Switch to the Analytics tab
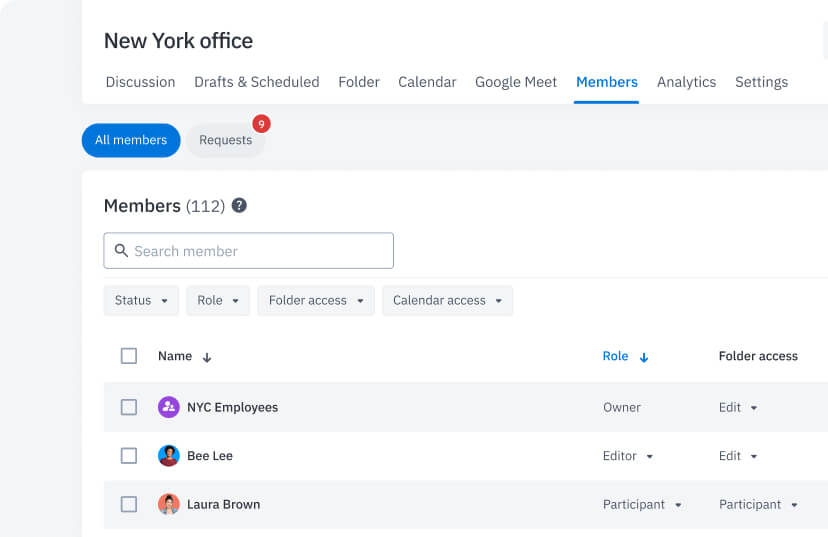The width and height of the screenshot is (828, 537). point(686,82)
